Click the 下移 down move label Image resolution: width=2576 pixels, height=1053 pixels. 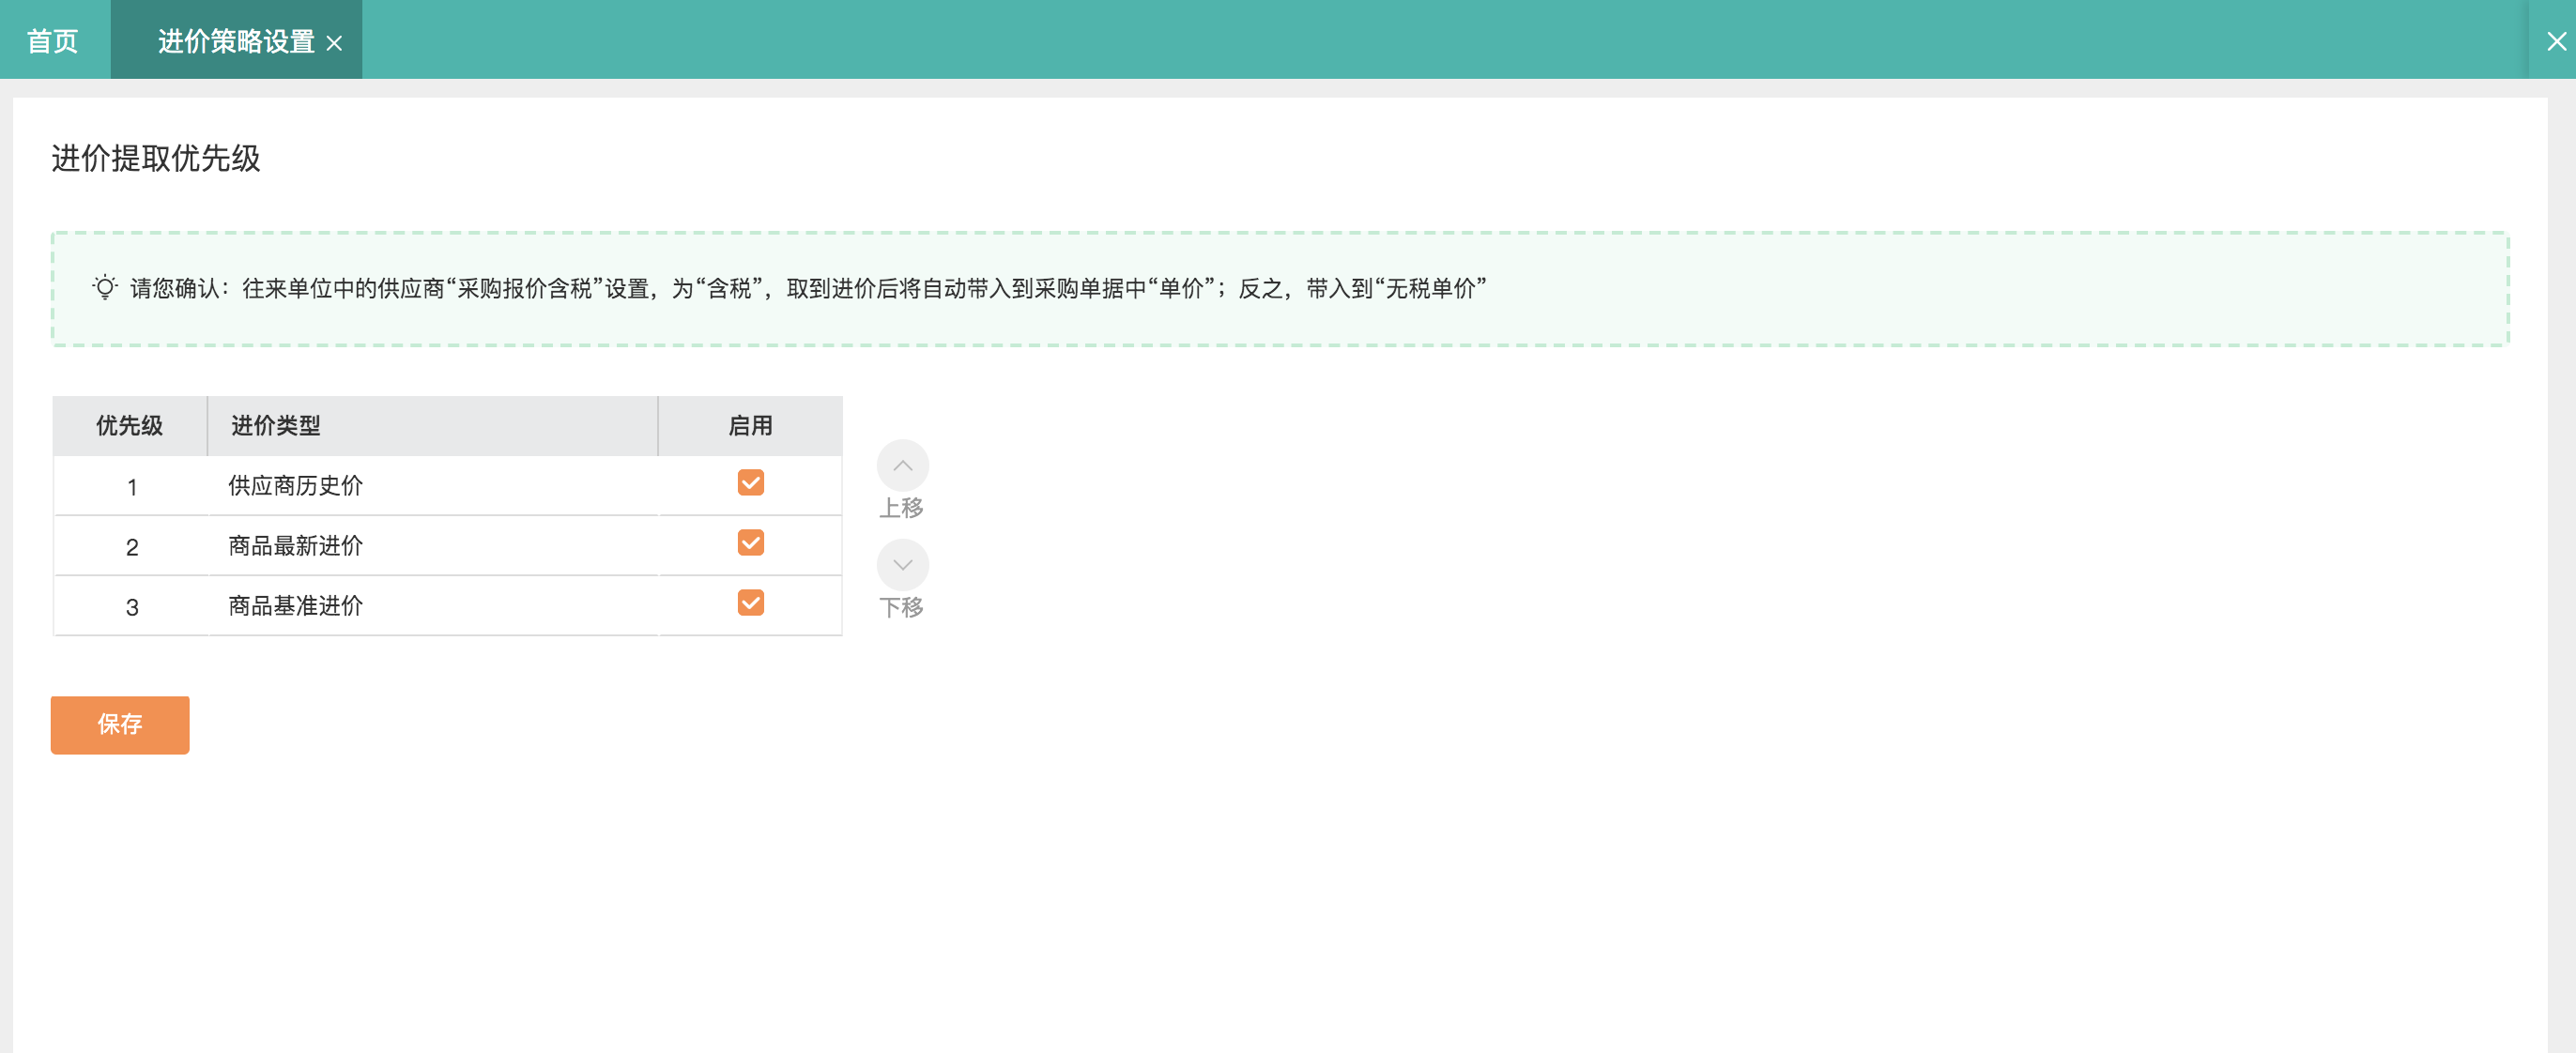click(x=903, y=608)
